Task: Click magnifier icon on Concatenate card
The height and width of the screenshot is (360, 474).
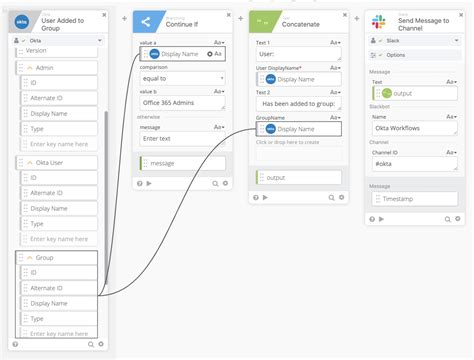Action: pos(331,197)
